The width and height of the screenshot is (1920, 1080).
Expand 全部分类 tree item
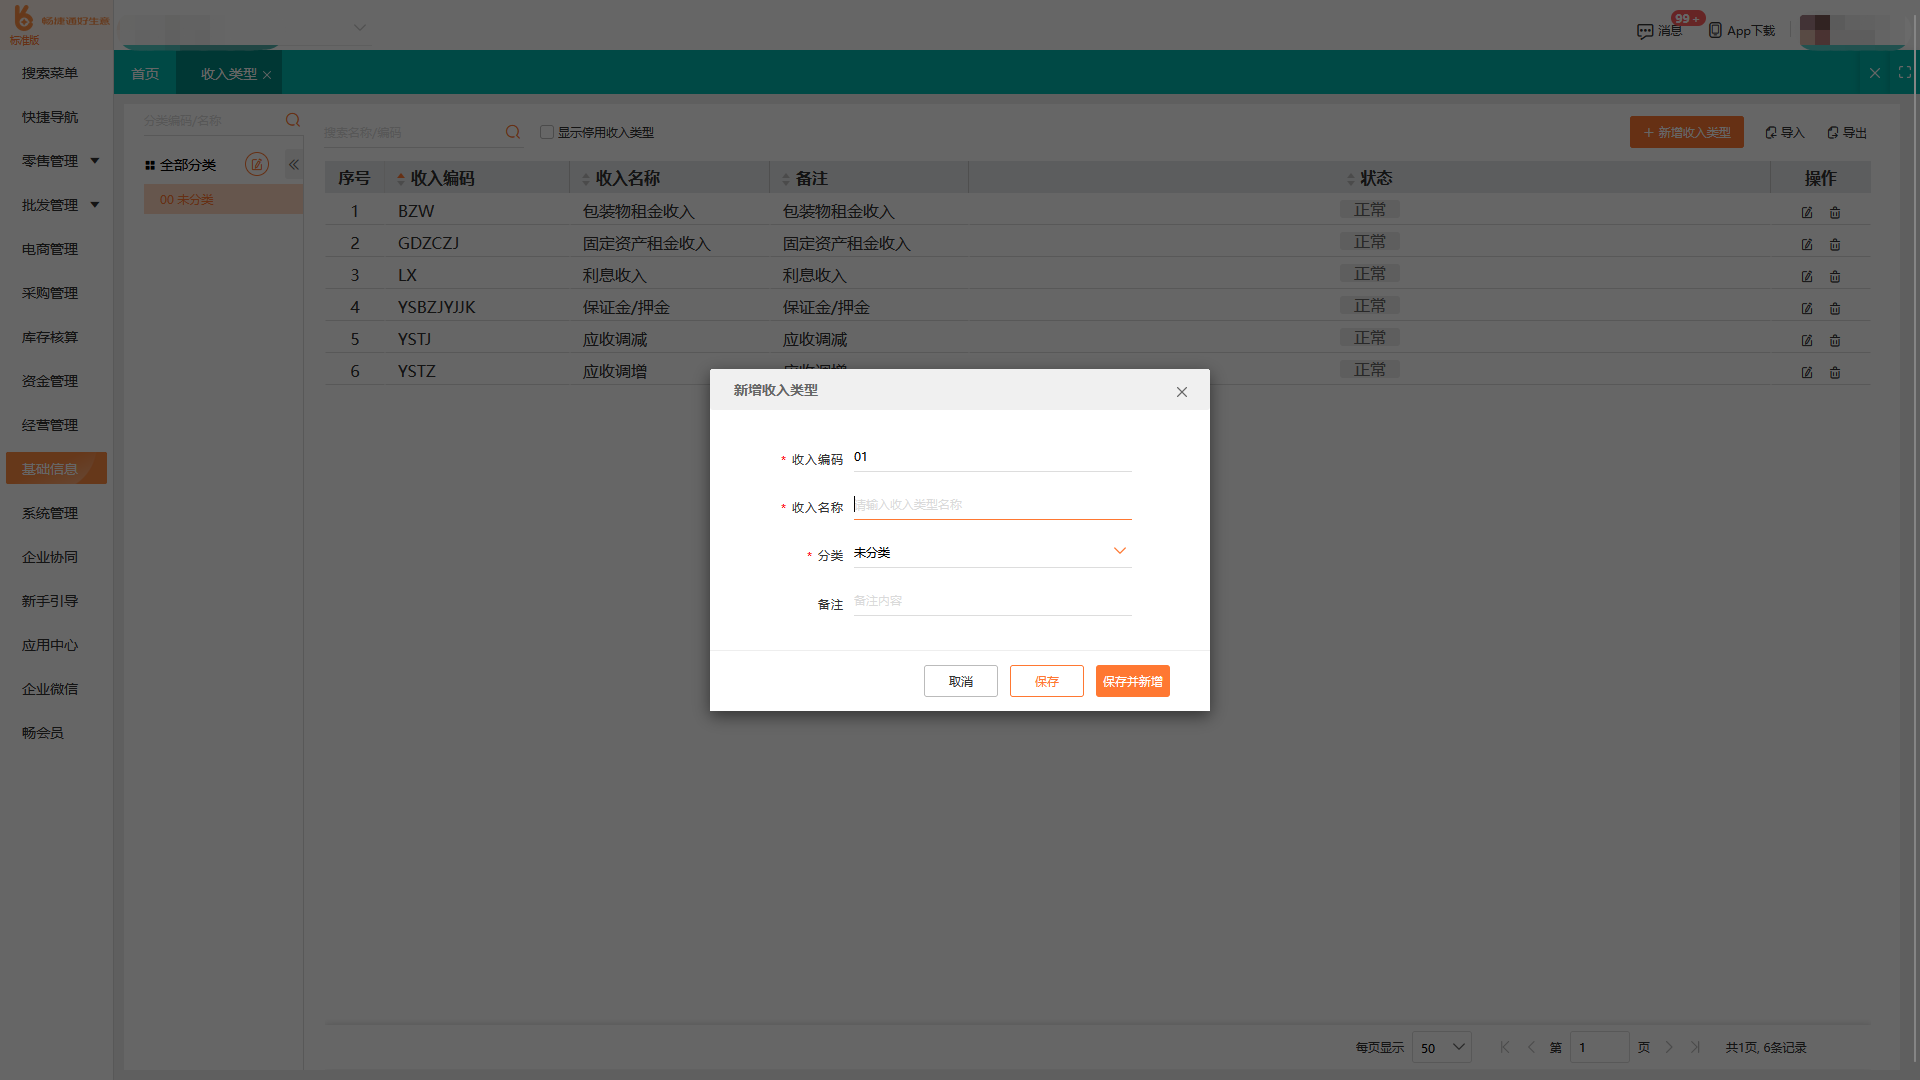coord(150,165)
